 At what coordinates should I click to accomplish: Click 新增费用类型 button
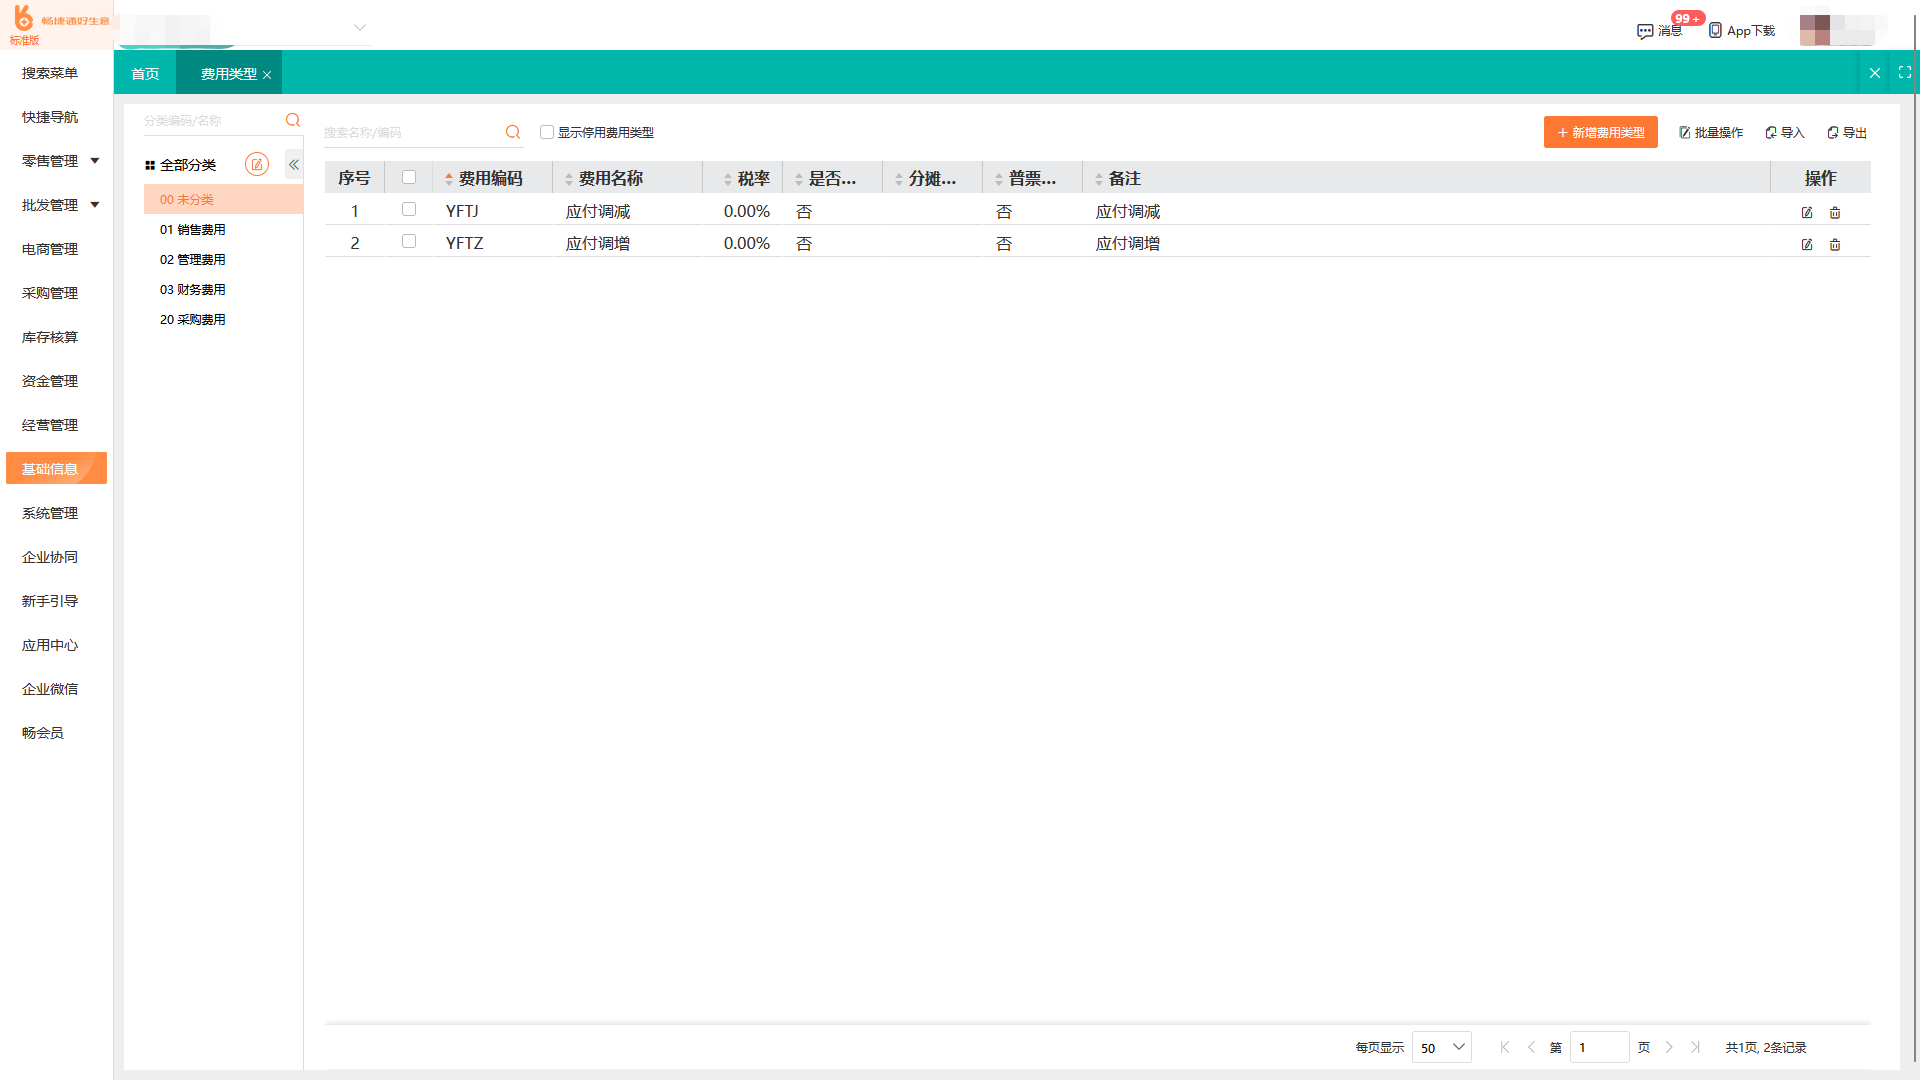click(x=1601, y=131)
